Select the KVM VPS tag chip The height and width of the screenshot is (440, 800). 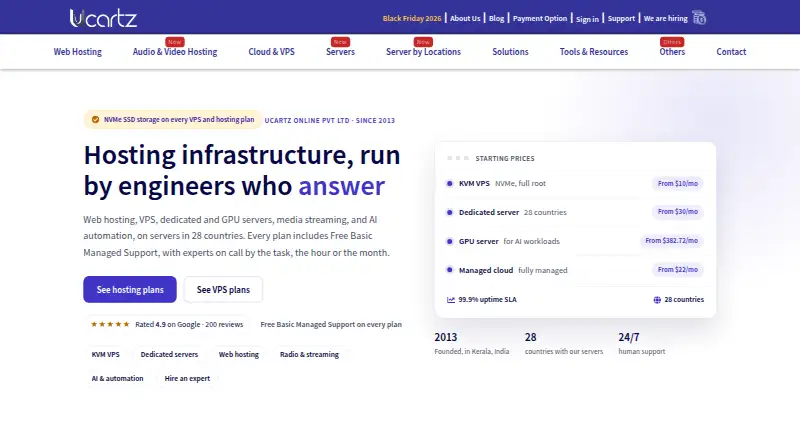pyautogui.click(x=106, y=354)
